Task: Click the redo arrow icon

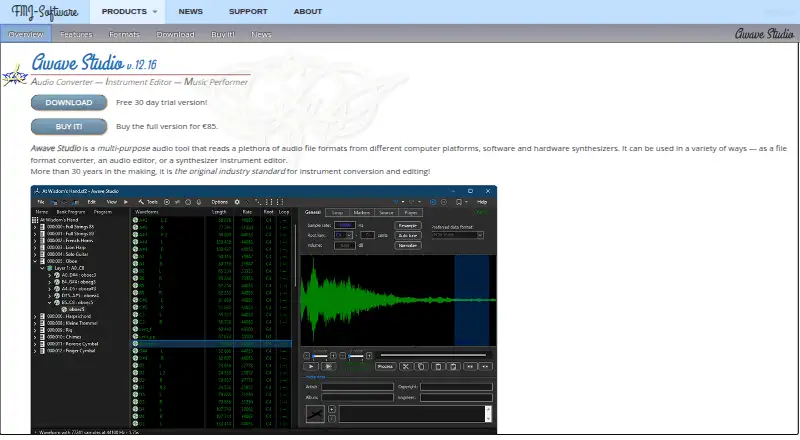Action: click(412, 202)
